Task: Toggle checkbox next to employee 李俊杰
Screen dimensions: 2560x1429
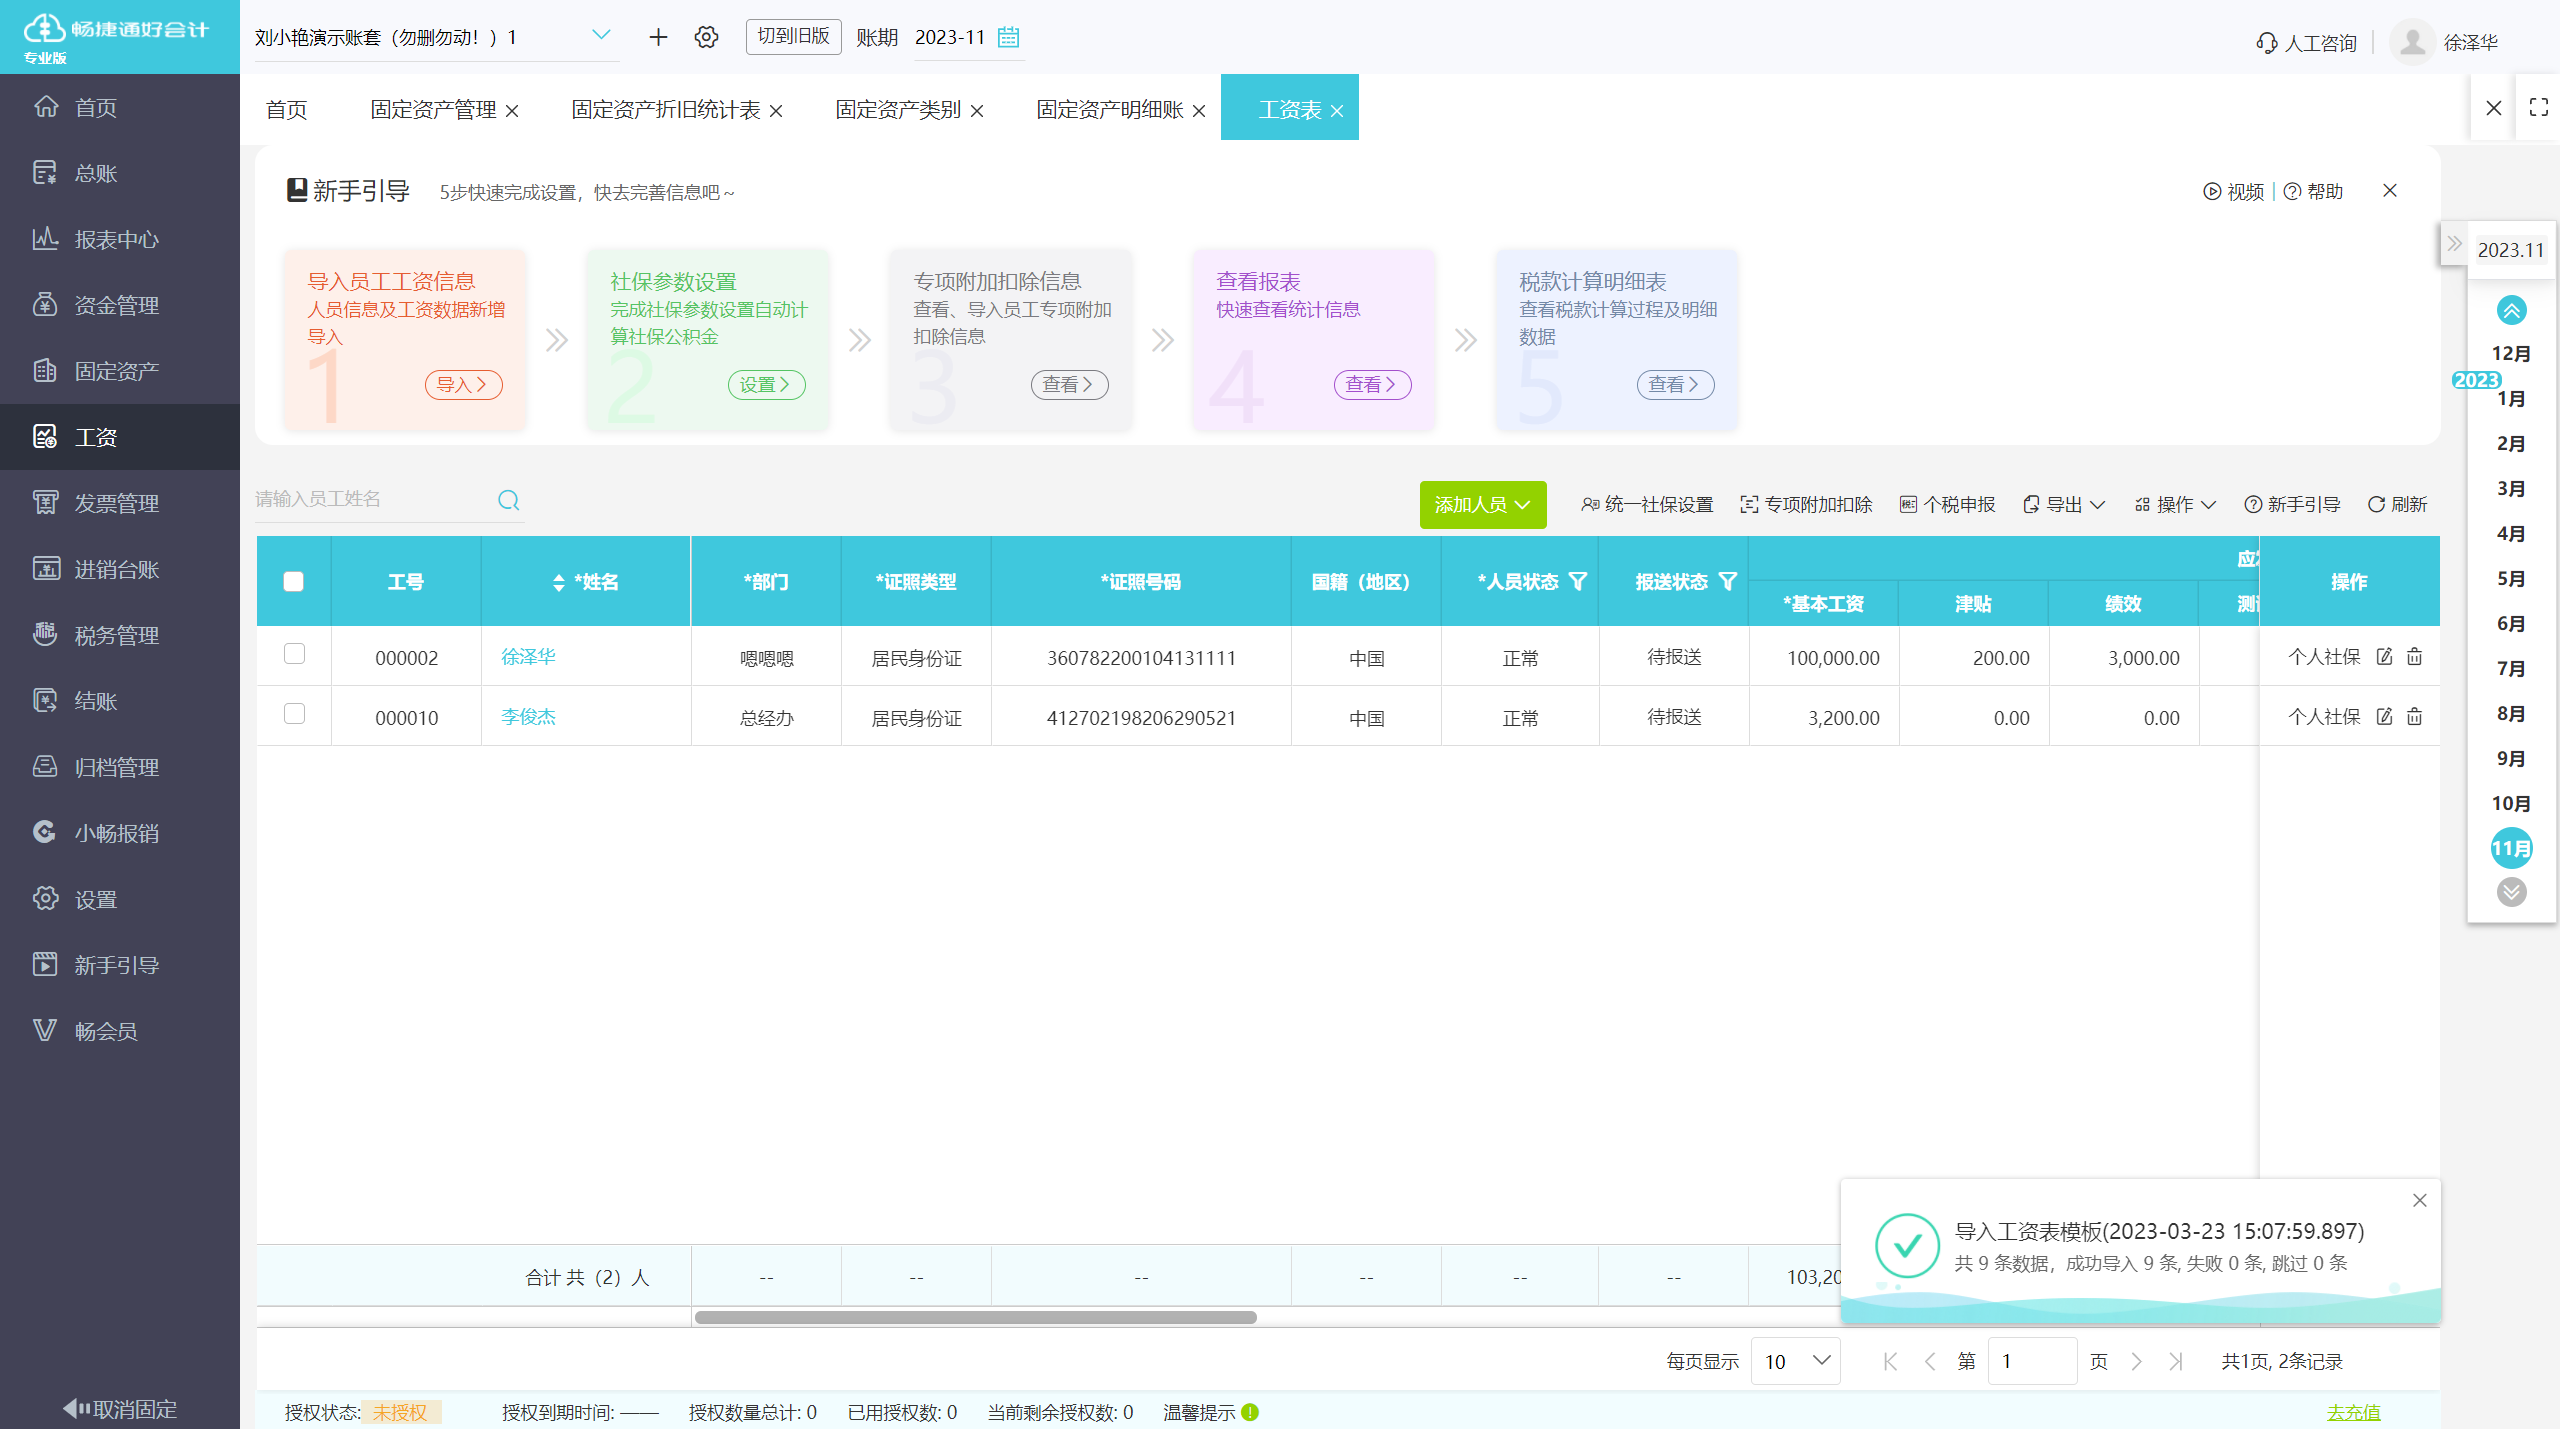Action: 295,714
